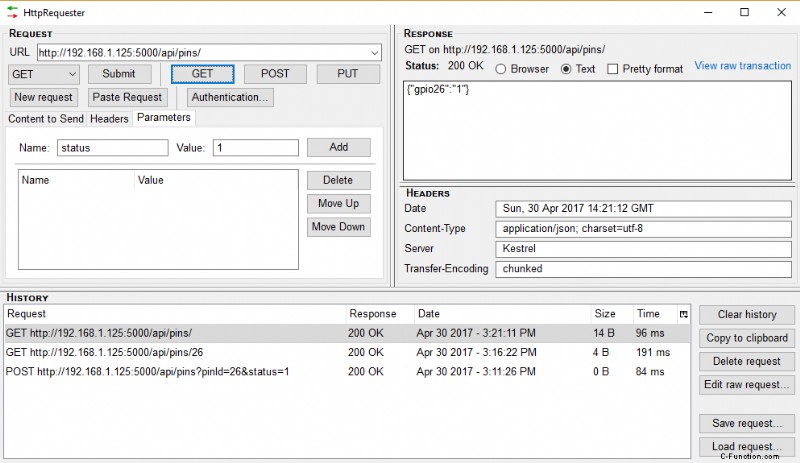Select the Text response view option
This screenshot has height=463, width=800.
[566, 69]
